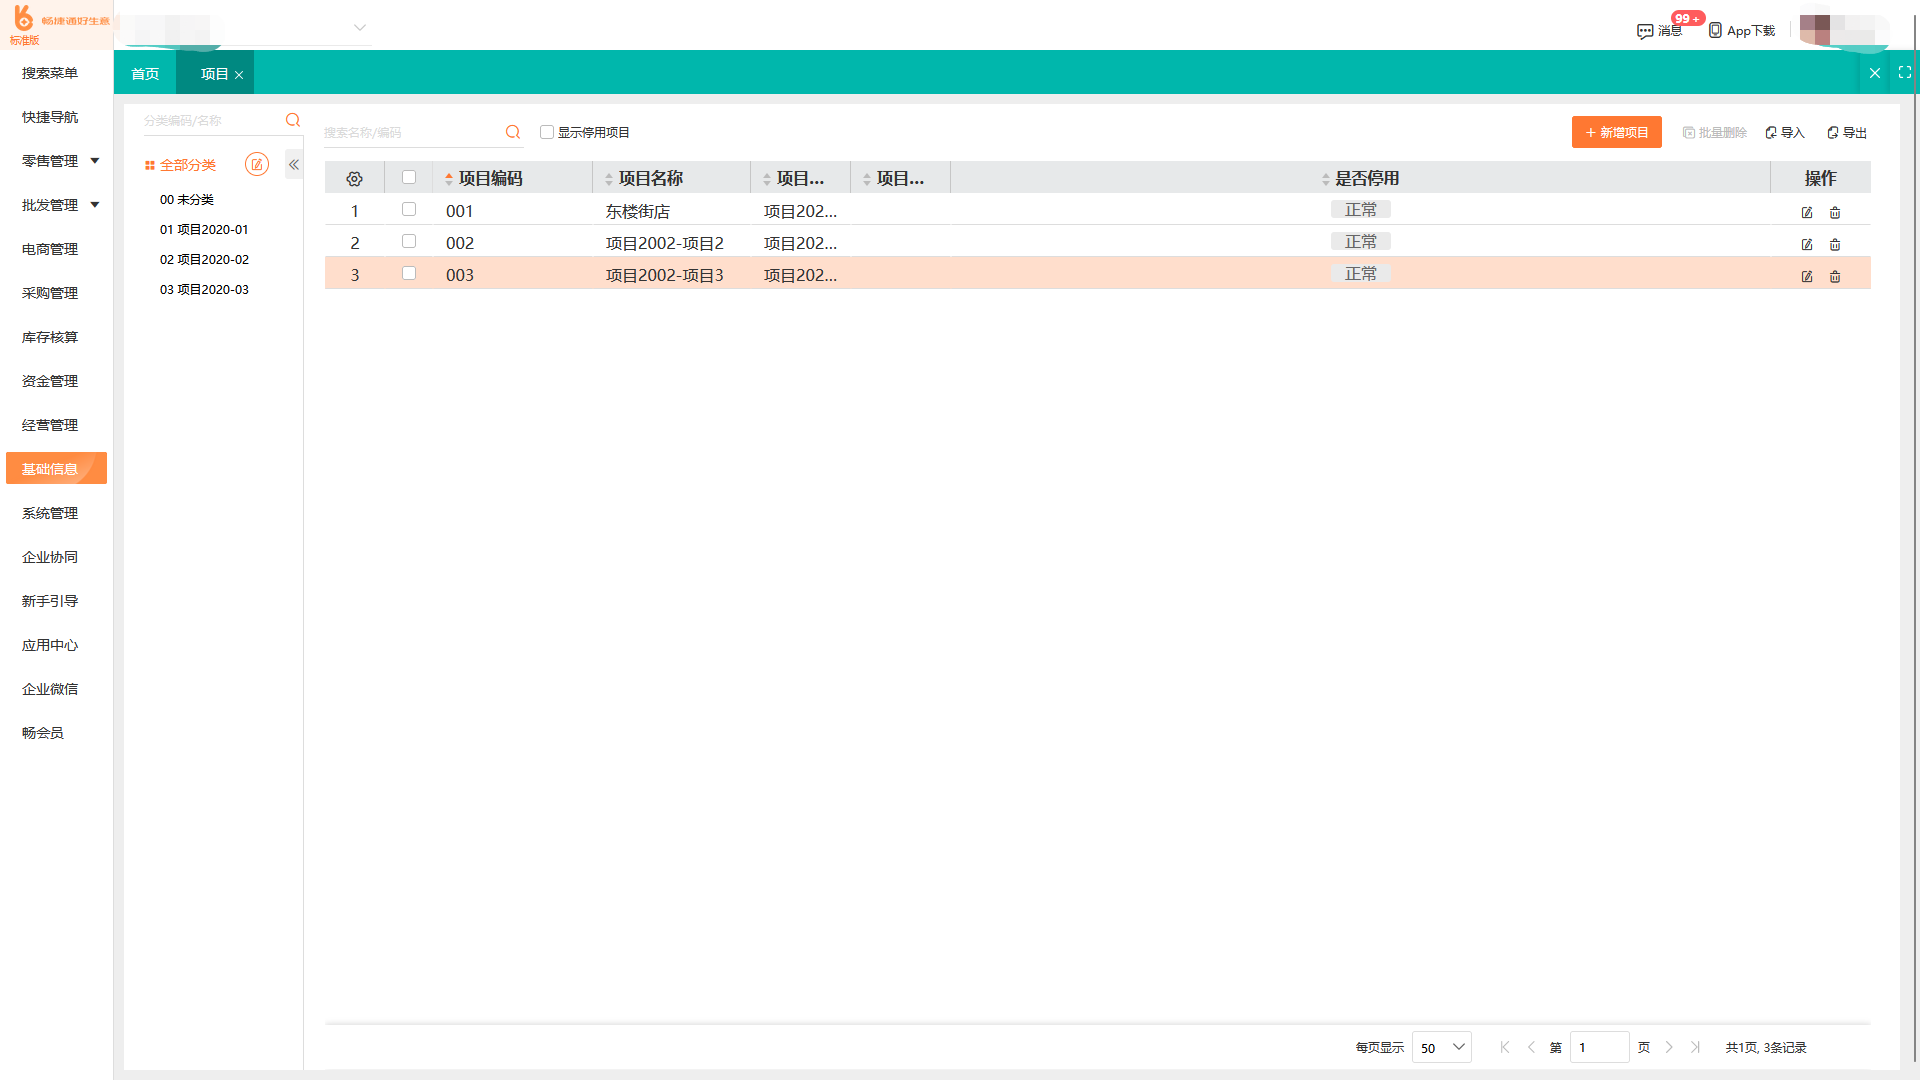Click the delete icon for project 002
The image size is (1920, 1080).
tap(1834, 243)
